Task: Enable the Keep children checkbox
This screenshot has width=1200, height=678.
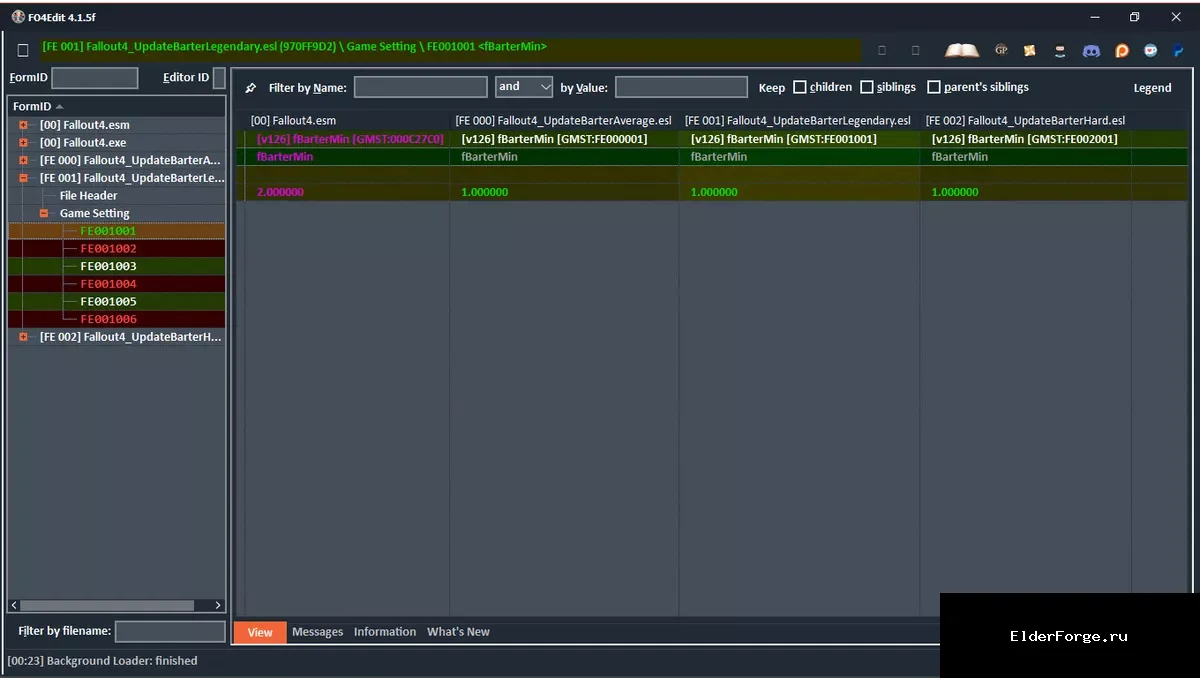Action: point(799,87)
